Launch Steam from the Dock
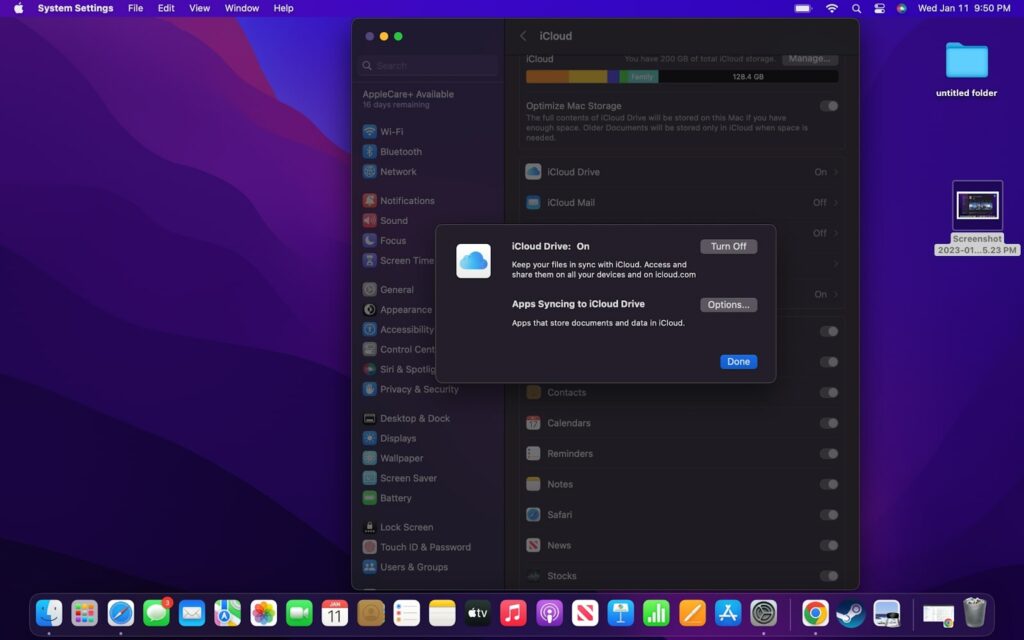Image resolution: width=1024 pixels, height=640 pixels. click(x=851, y=613)
